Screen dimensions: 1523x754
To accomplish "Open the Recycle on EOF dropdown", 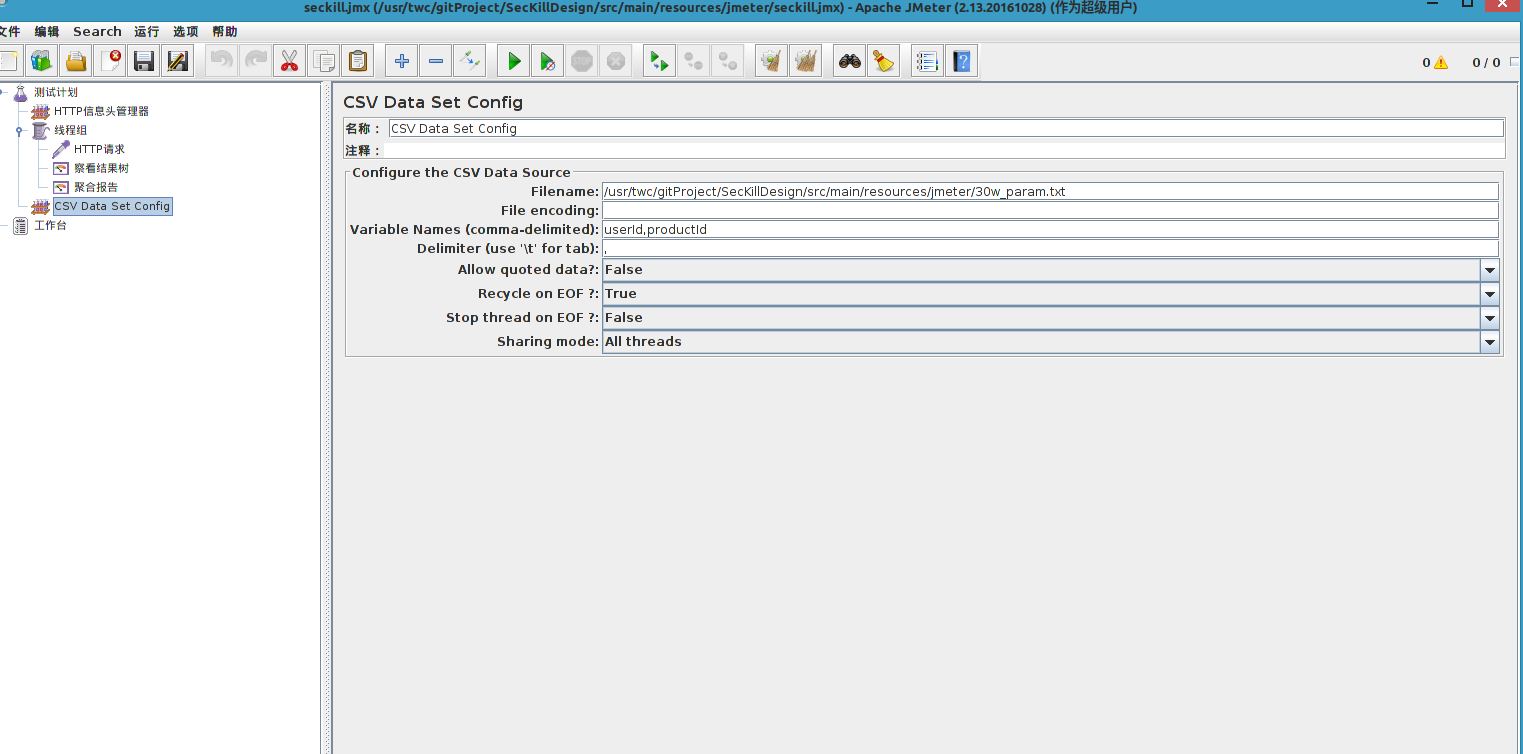I will coord(1490,294).
